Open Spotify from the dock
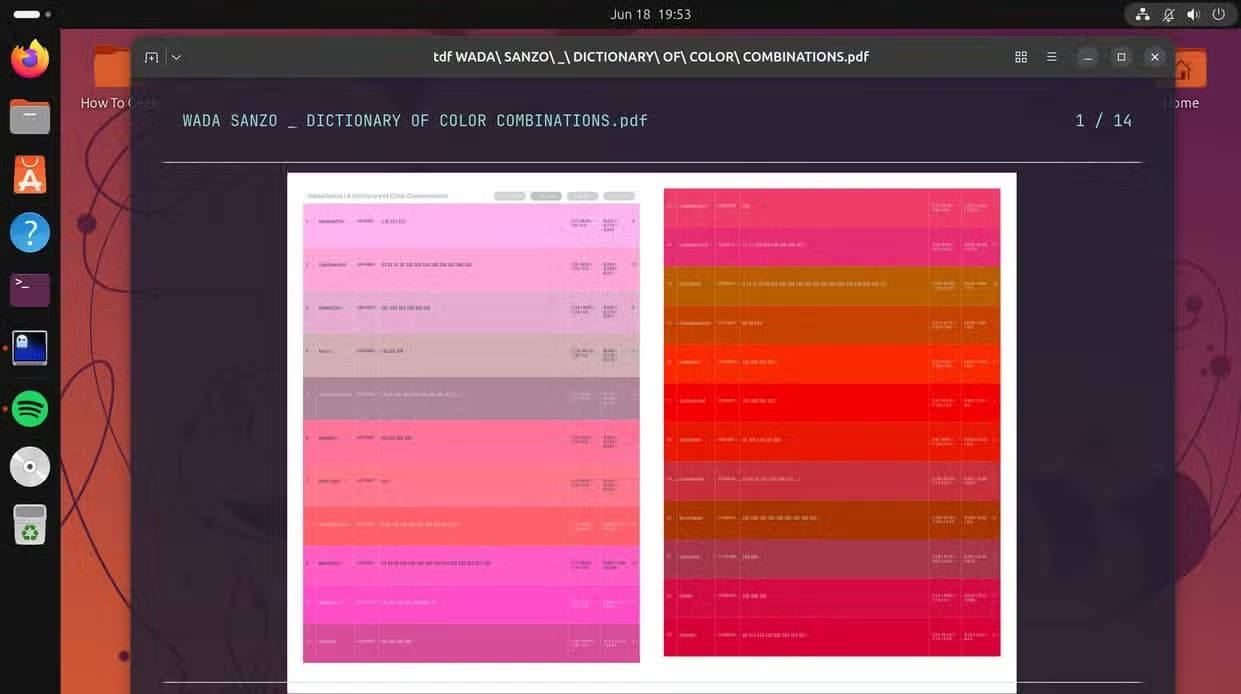Viewport: 1241px width, 694px height. coord(30,408)
